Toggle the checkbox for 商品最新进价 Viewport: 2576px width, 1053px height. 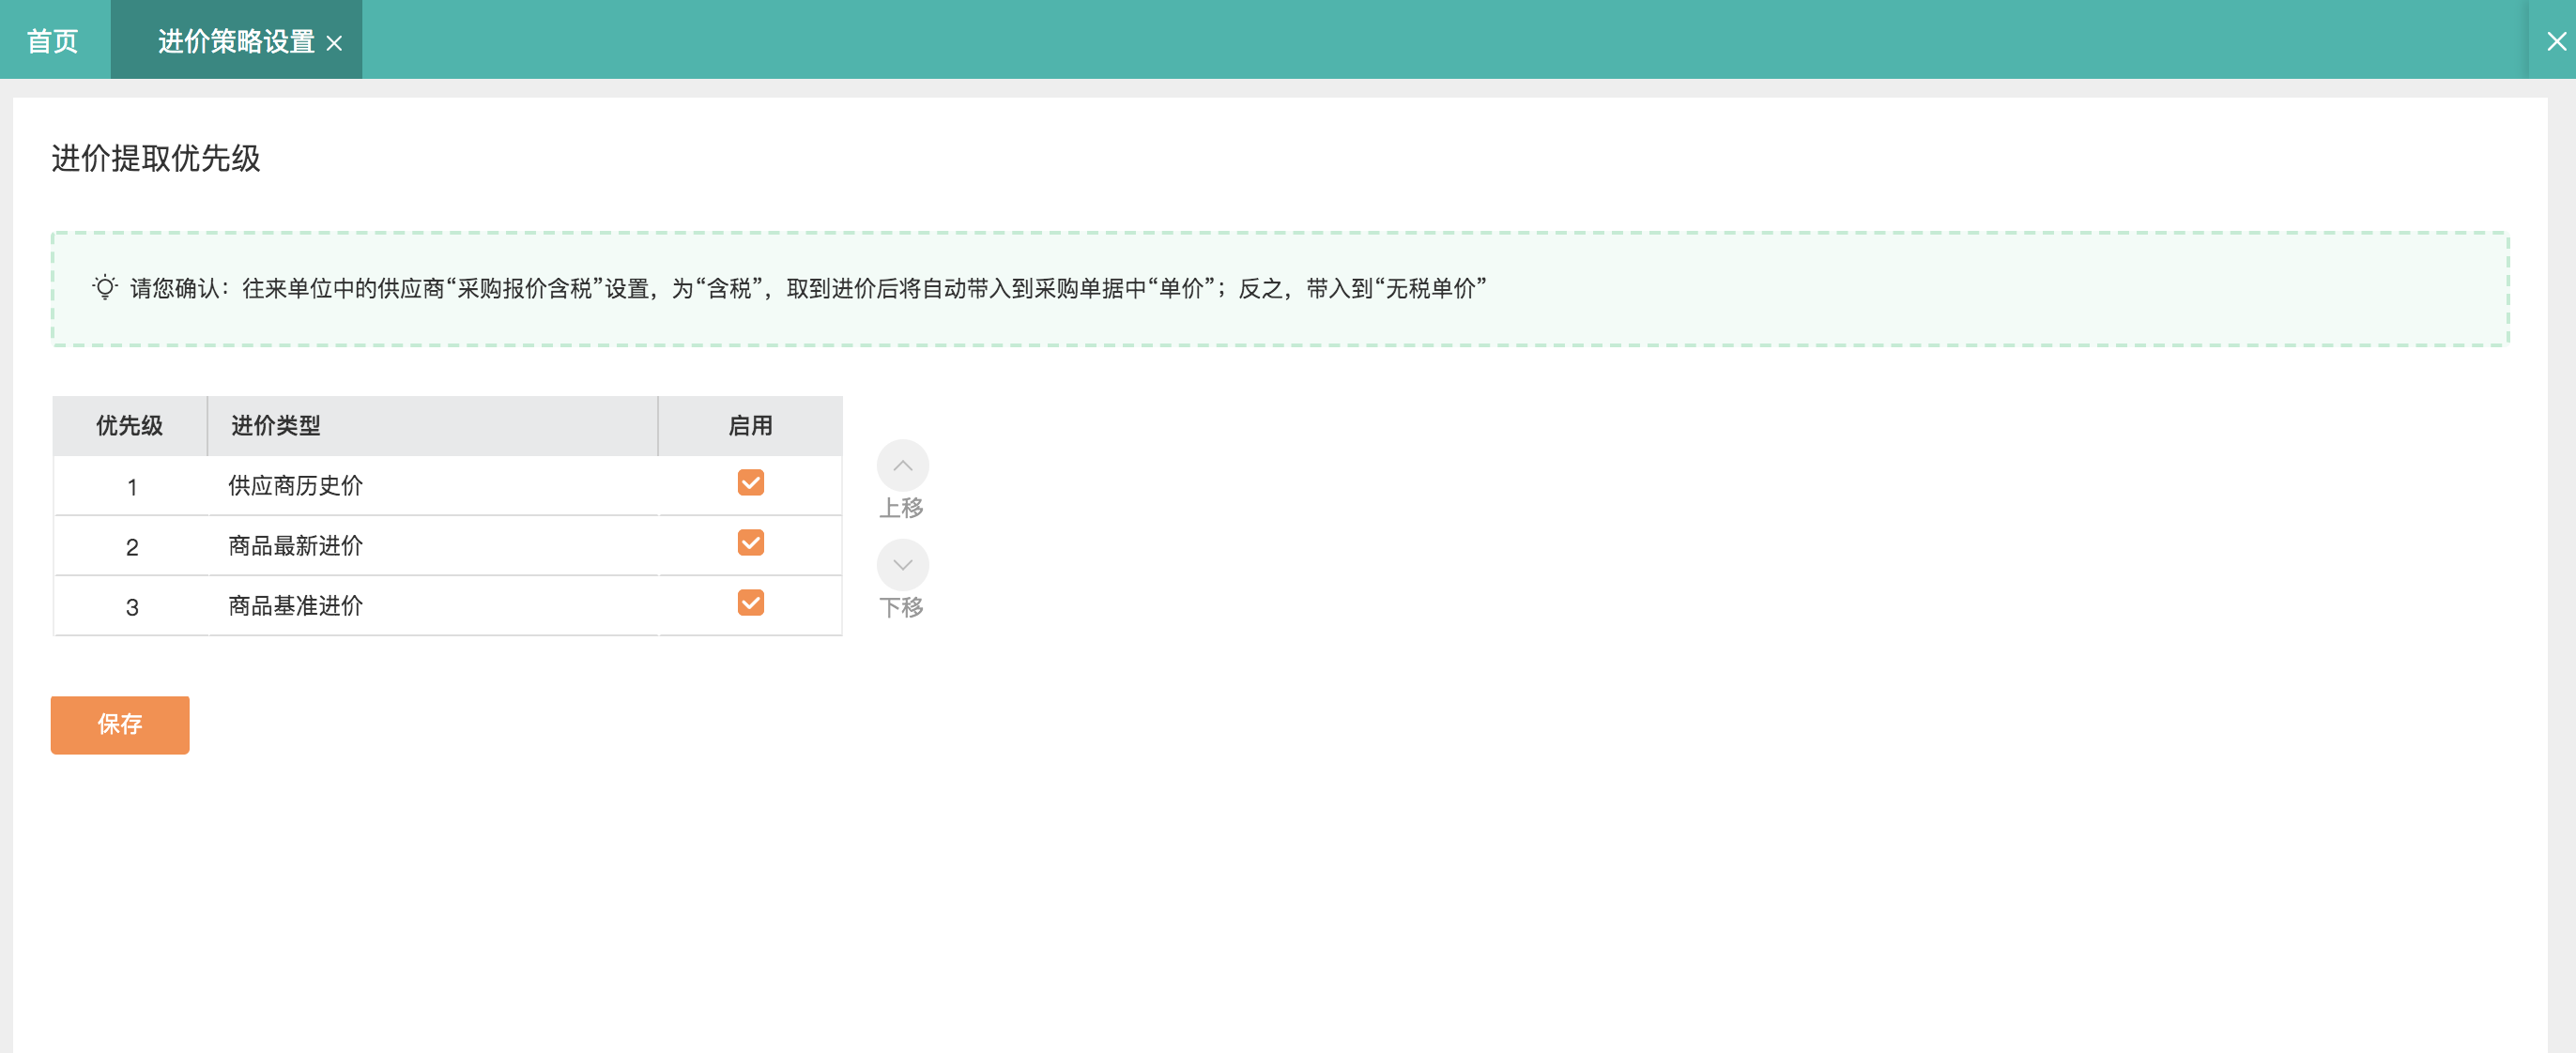coord(751,543)
